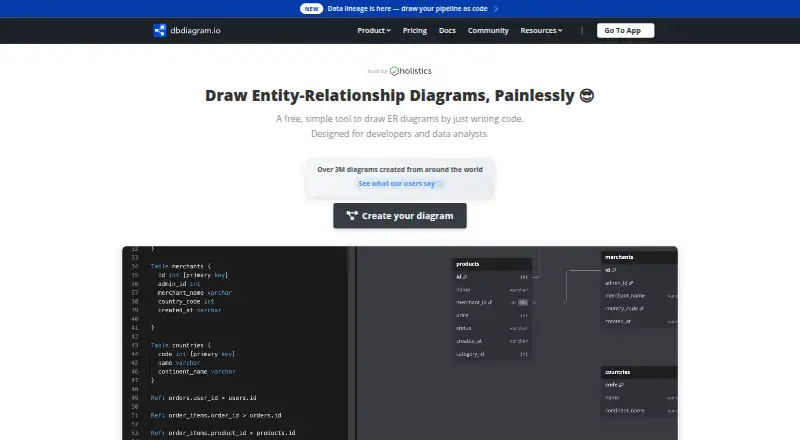This screenshot has height=440, width=800.
Task: Click the 'continent_name varchar' code line
Action: [x=196, y=372]
